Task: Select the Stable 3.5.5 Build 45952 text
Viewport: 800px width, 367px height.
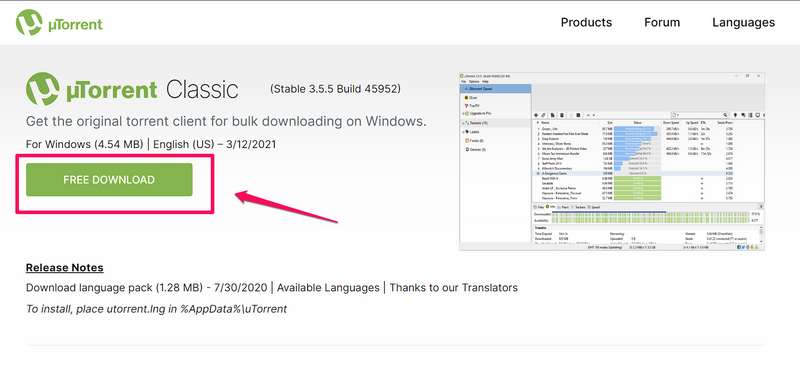Action: click(x=335, y=89)
